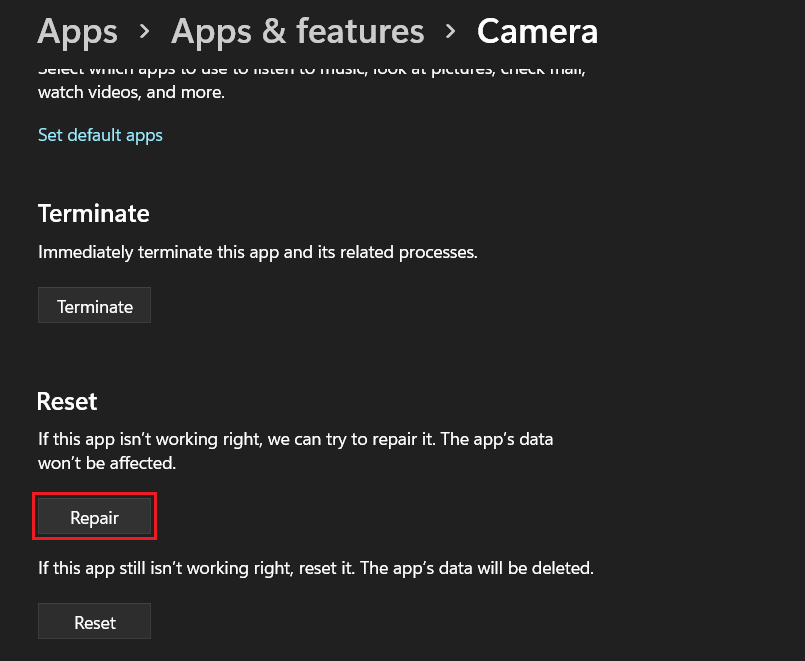Screen dimensions: 805x661
Task: Select the Camera breadcrumb title
Action: pos(538,32)
